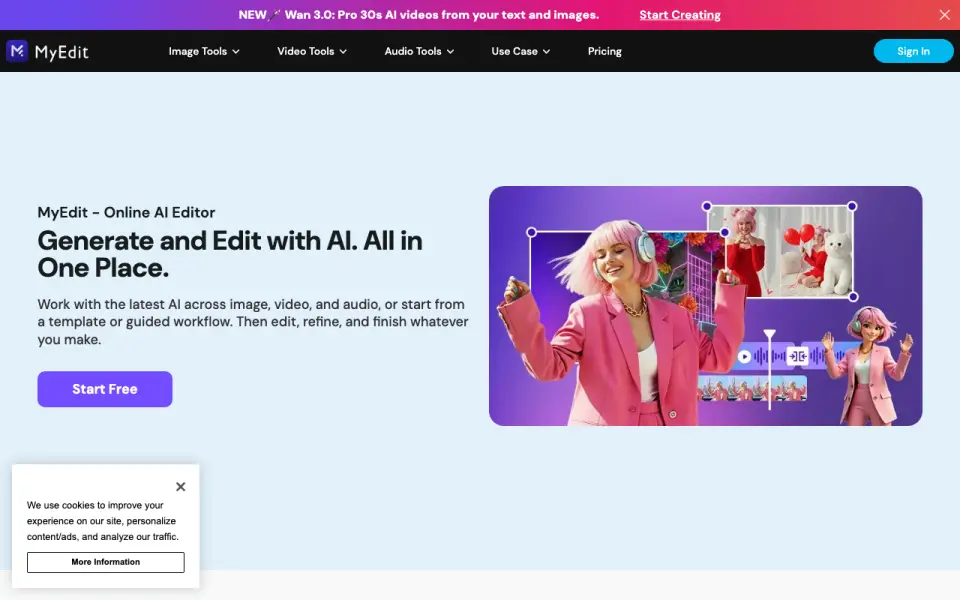Open More Information about cookies
This screenshot has height=600, width=960.
105,562
